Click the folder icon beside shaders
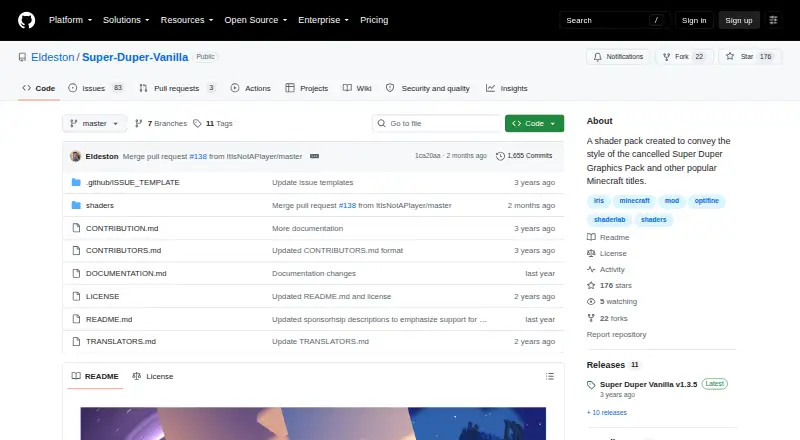This screenshot has width=800, height=440. (76, 205)
